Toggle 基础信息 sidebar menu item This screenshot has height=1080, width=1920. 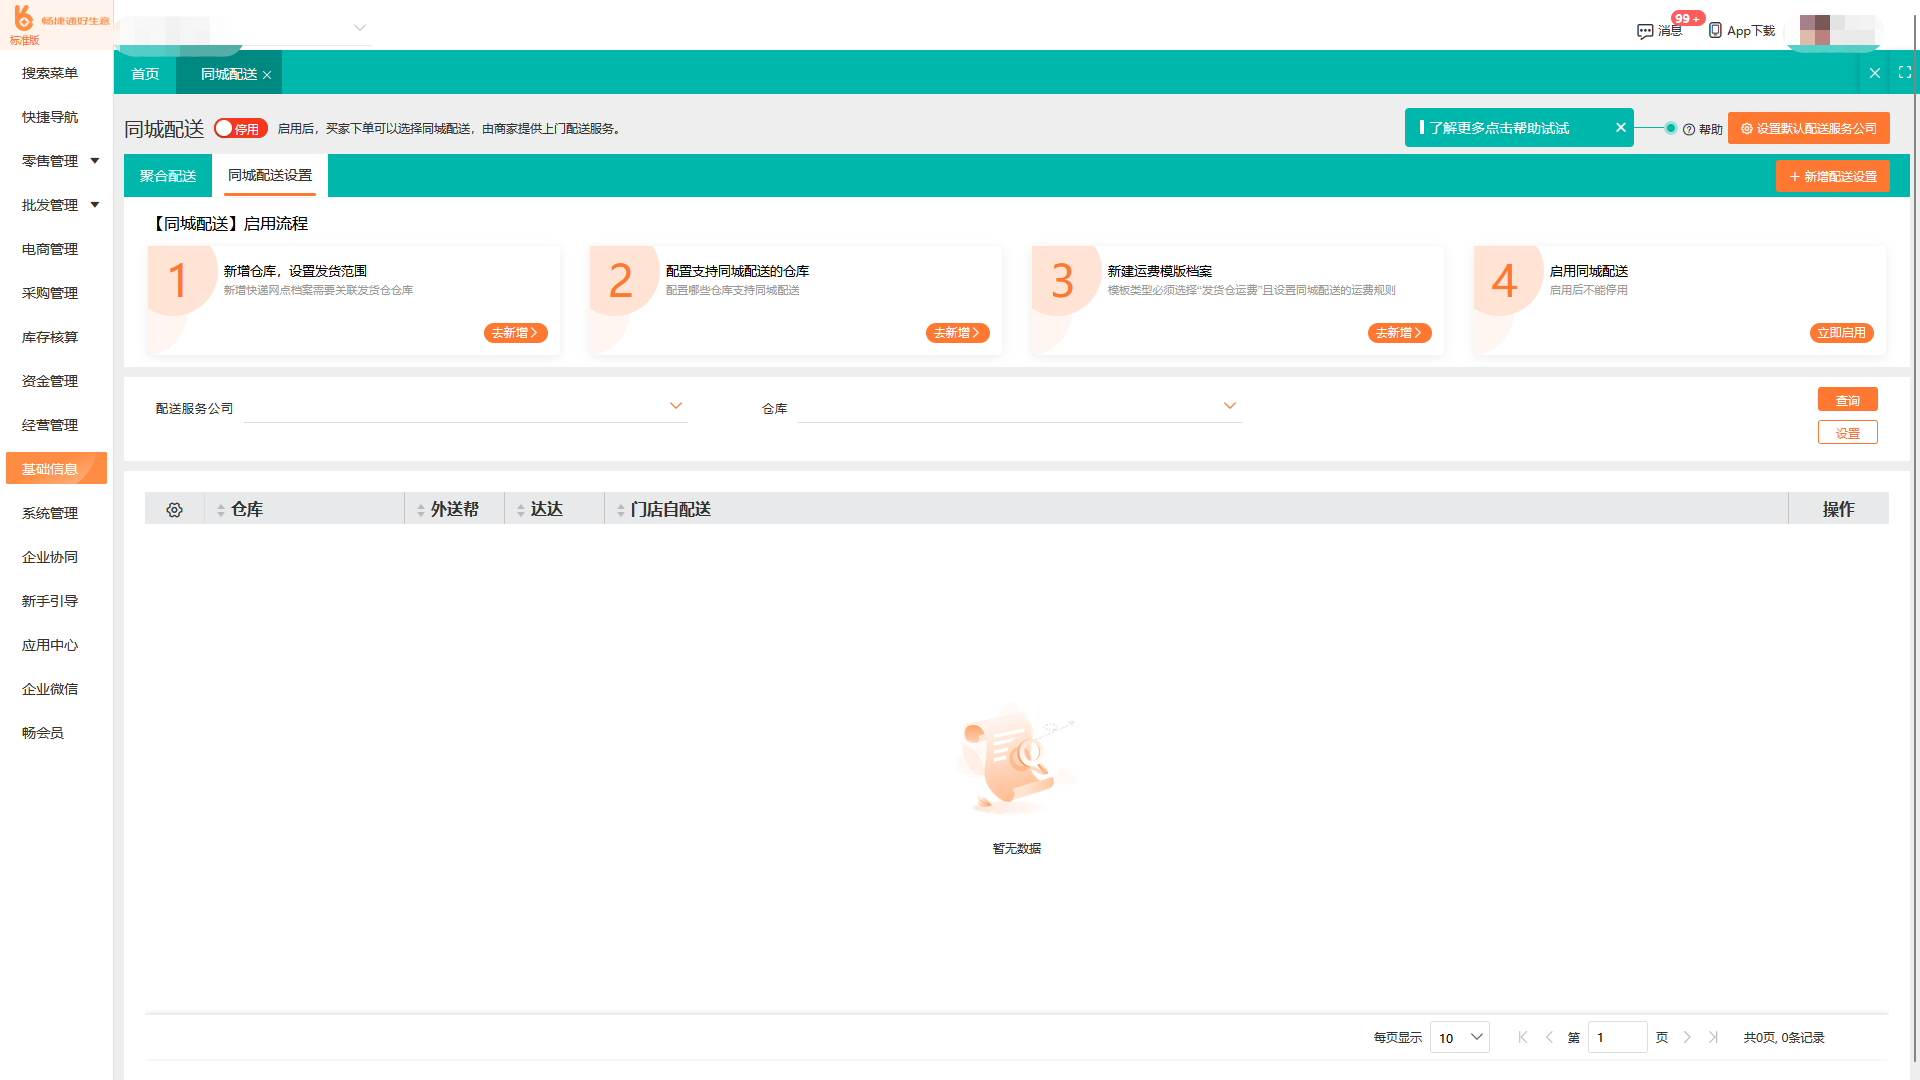click(53, 468)
